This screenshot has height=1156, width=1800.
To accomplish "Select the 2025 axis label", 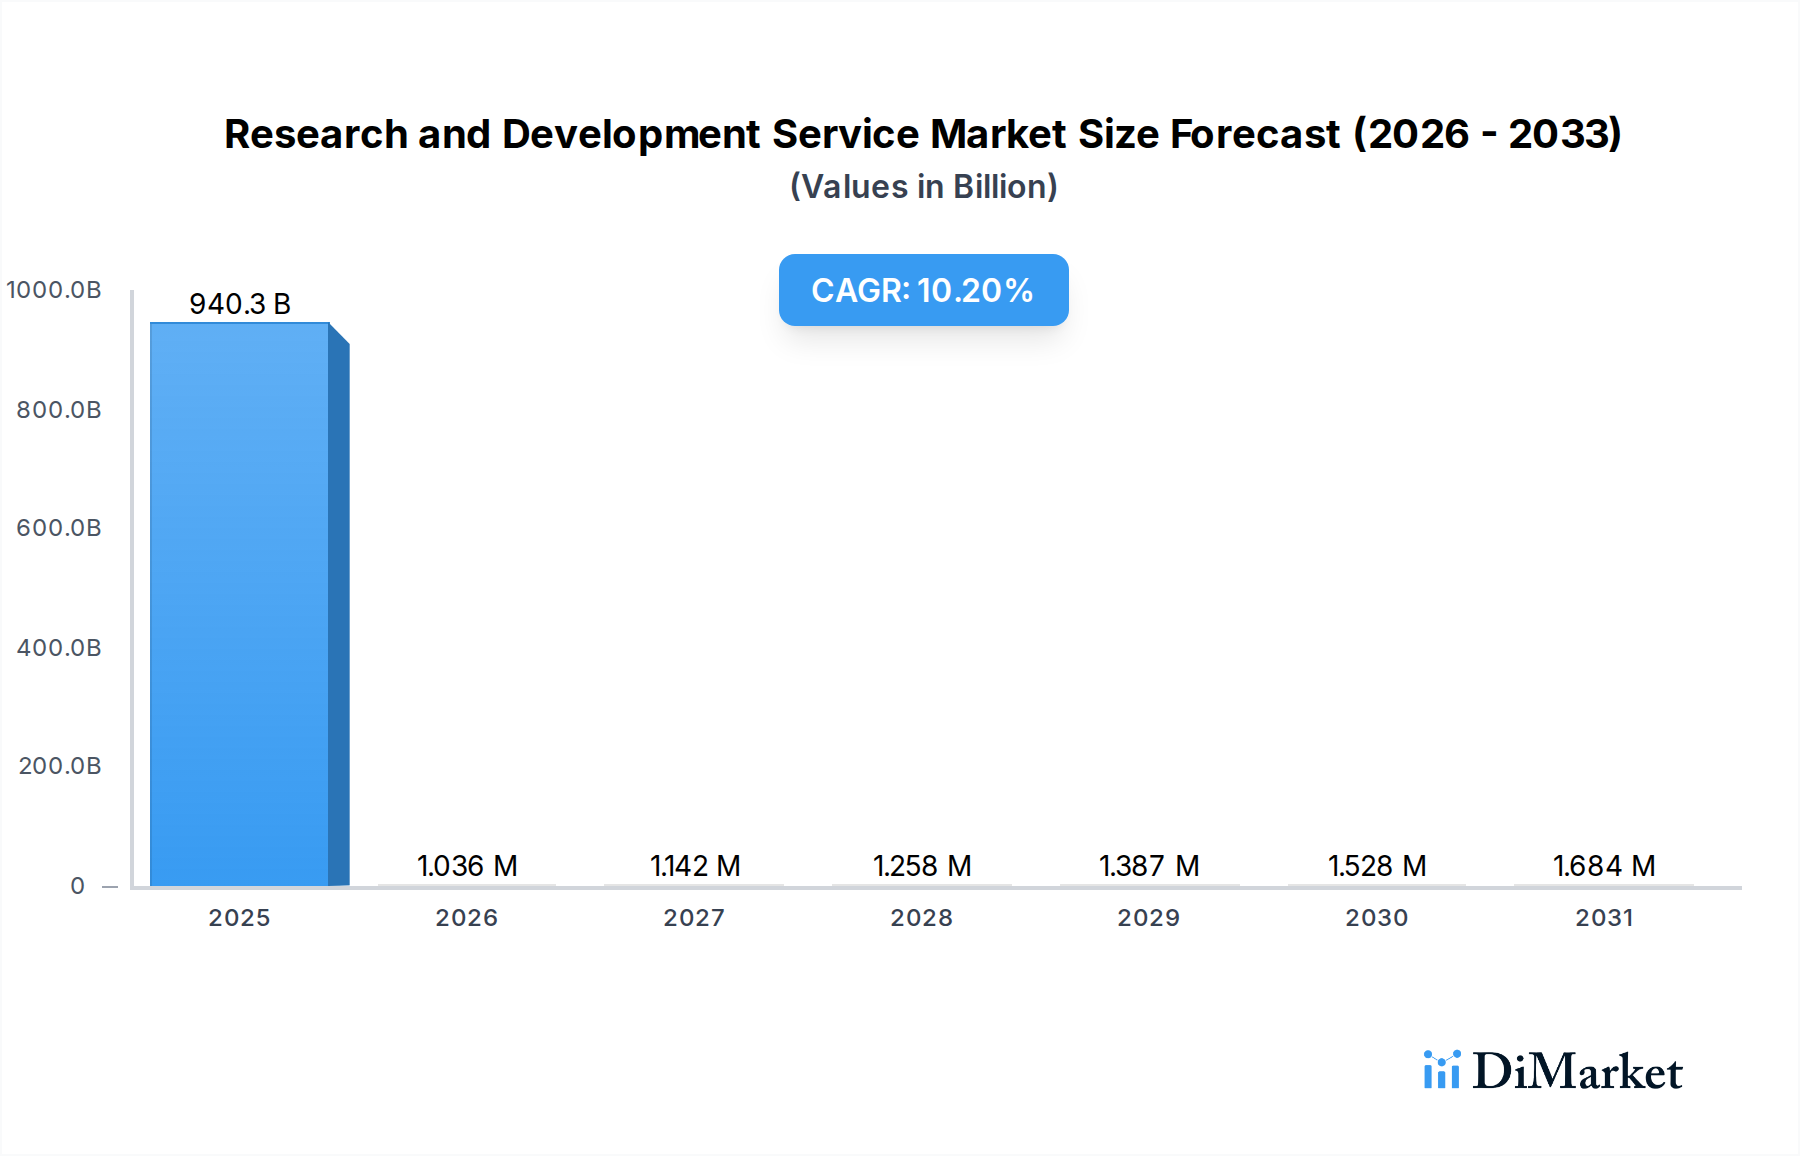I will (239, 918).
